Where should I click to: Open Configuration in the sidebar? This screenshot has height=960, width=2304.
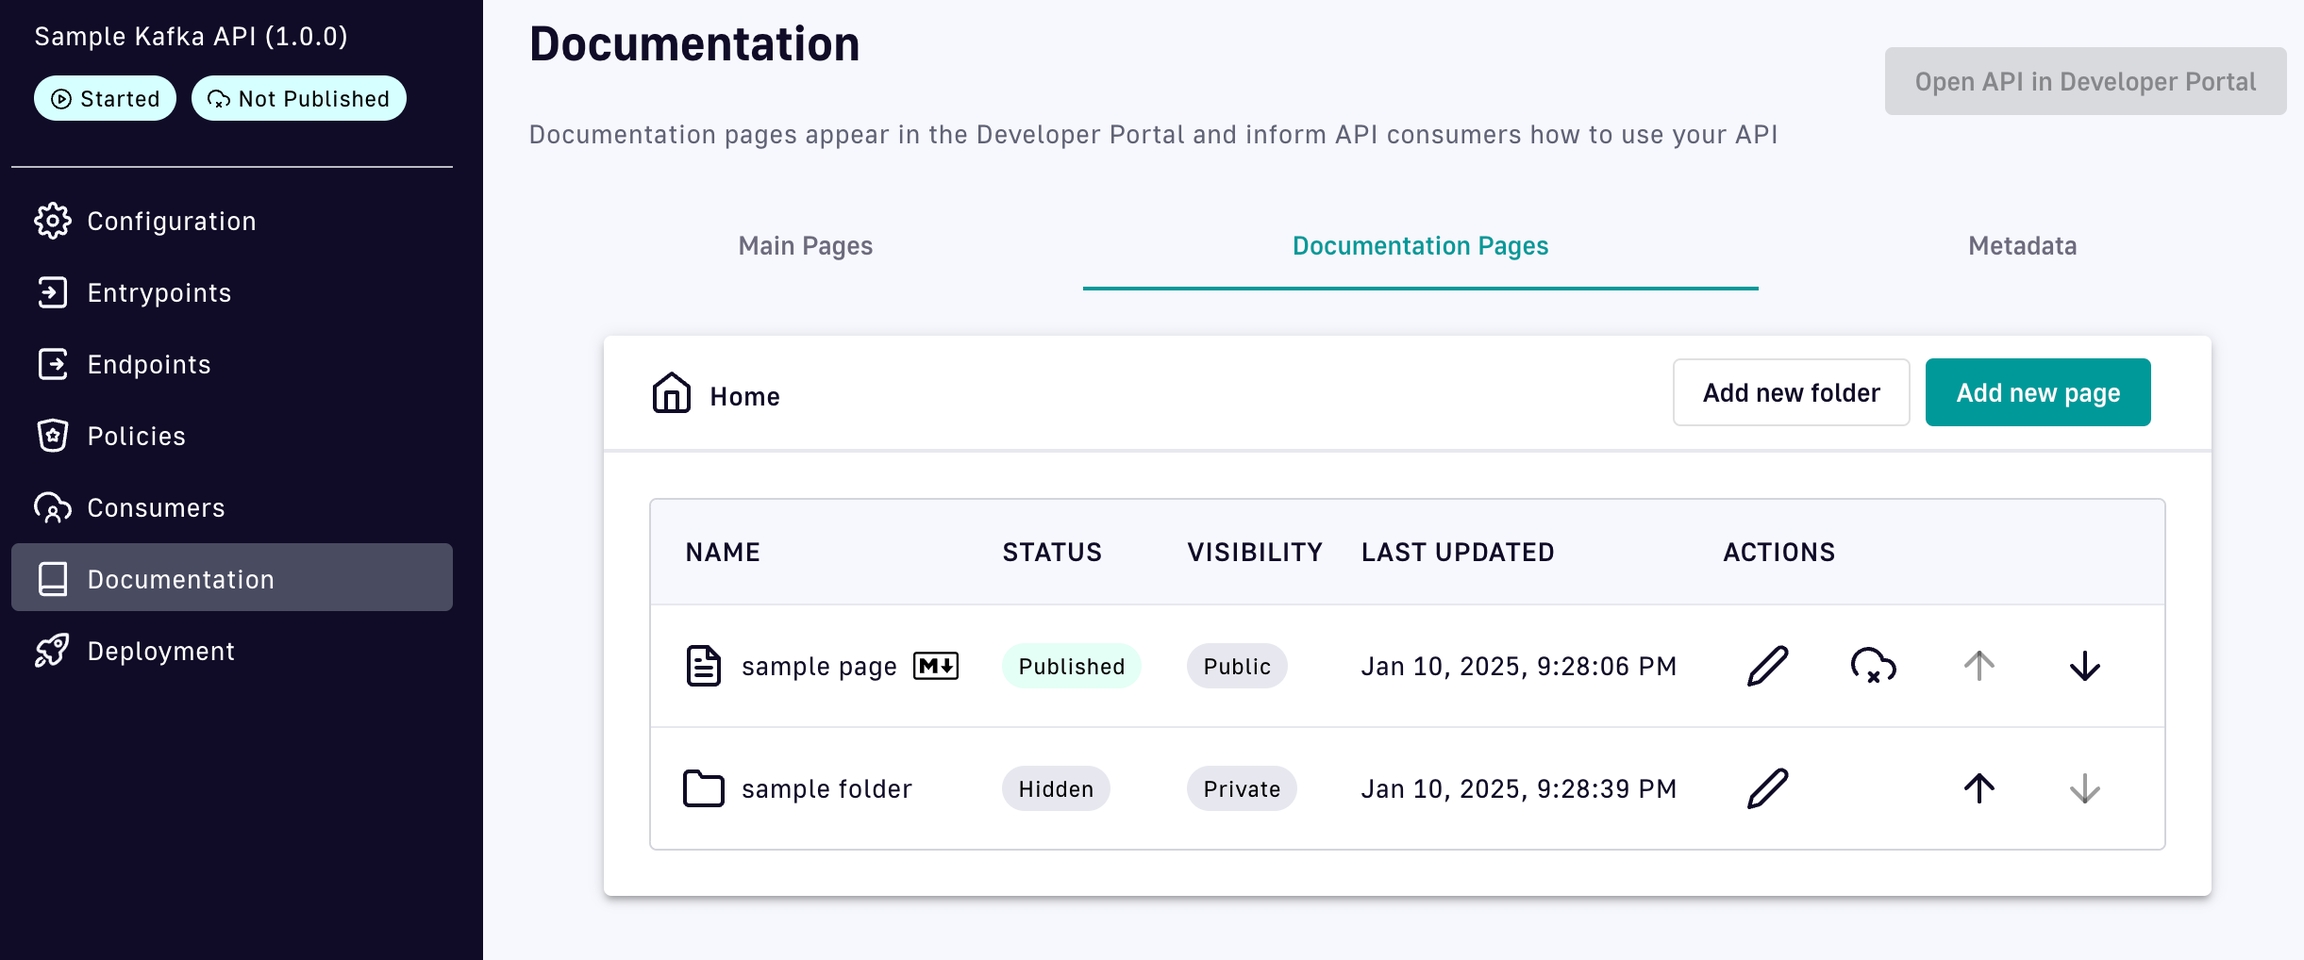[171, 221]
